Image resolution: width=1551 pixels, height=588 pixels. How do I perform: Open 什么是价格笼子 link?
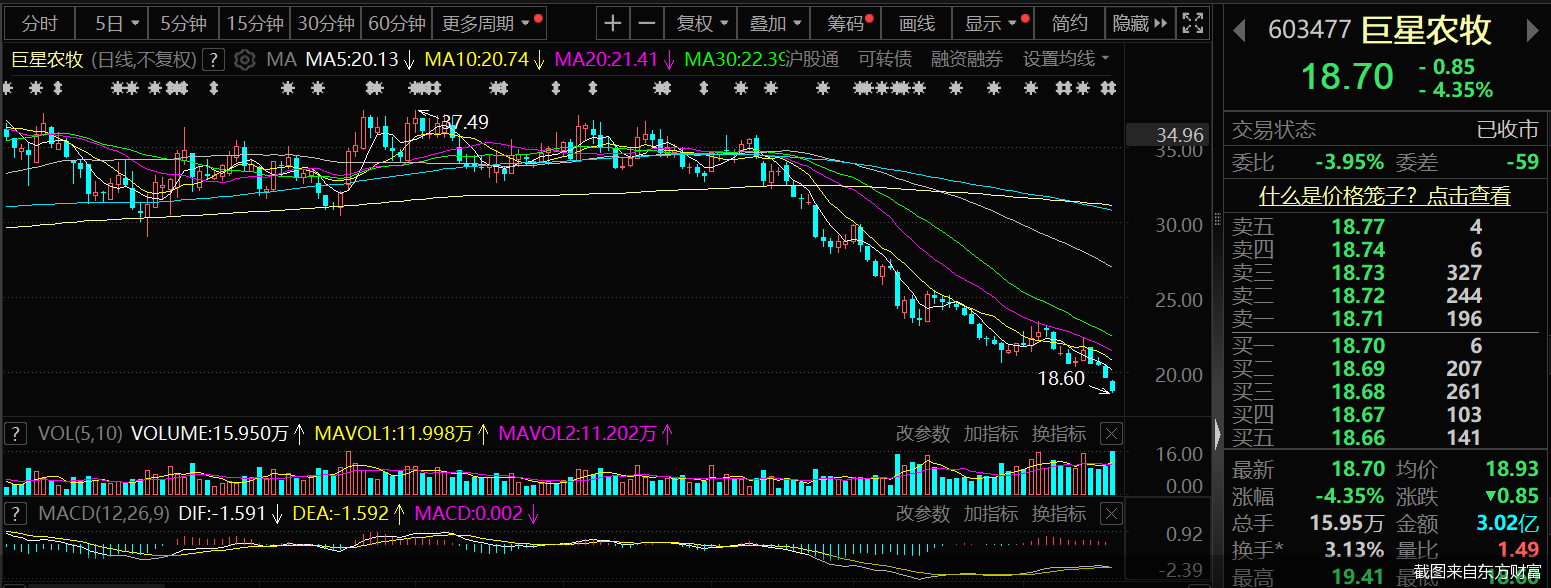tap(1384, 196)
